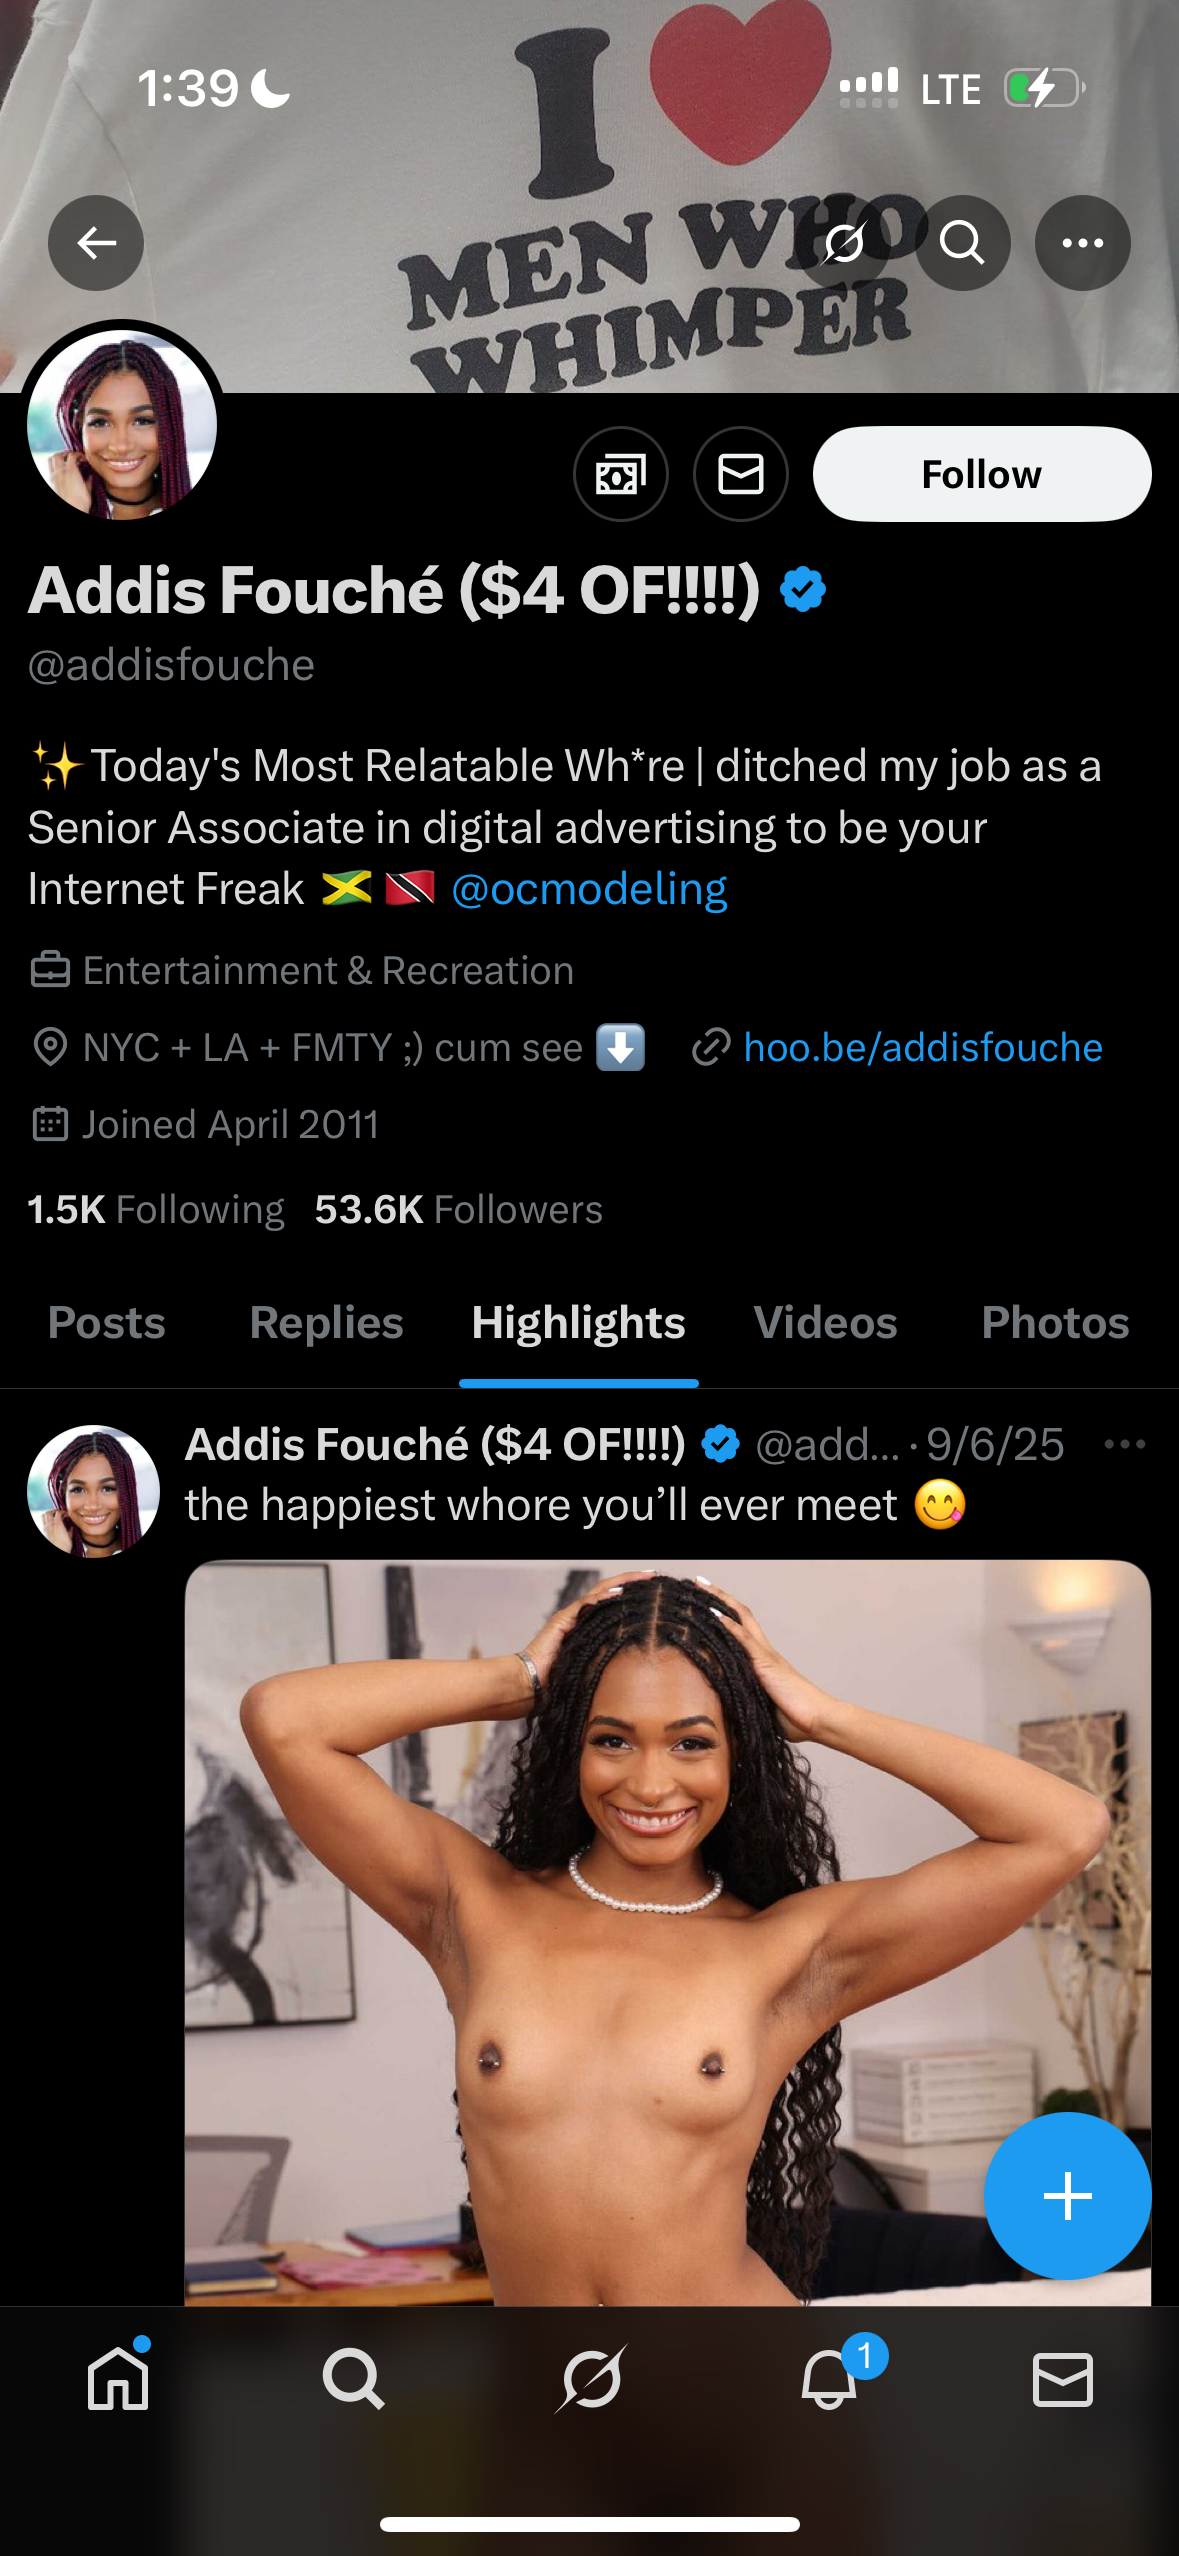
Task: Follow the @addisfouche account
Action: tap(981, 474)
